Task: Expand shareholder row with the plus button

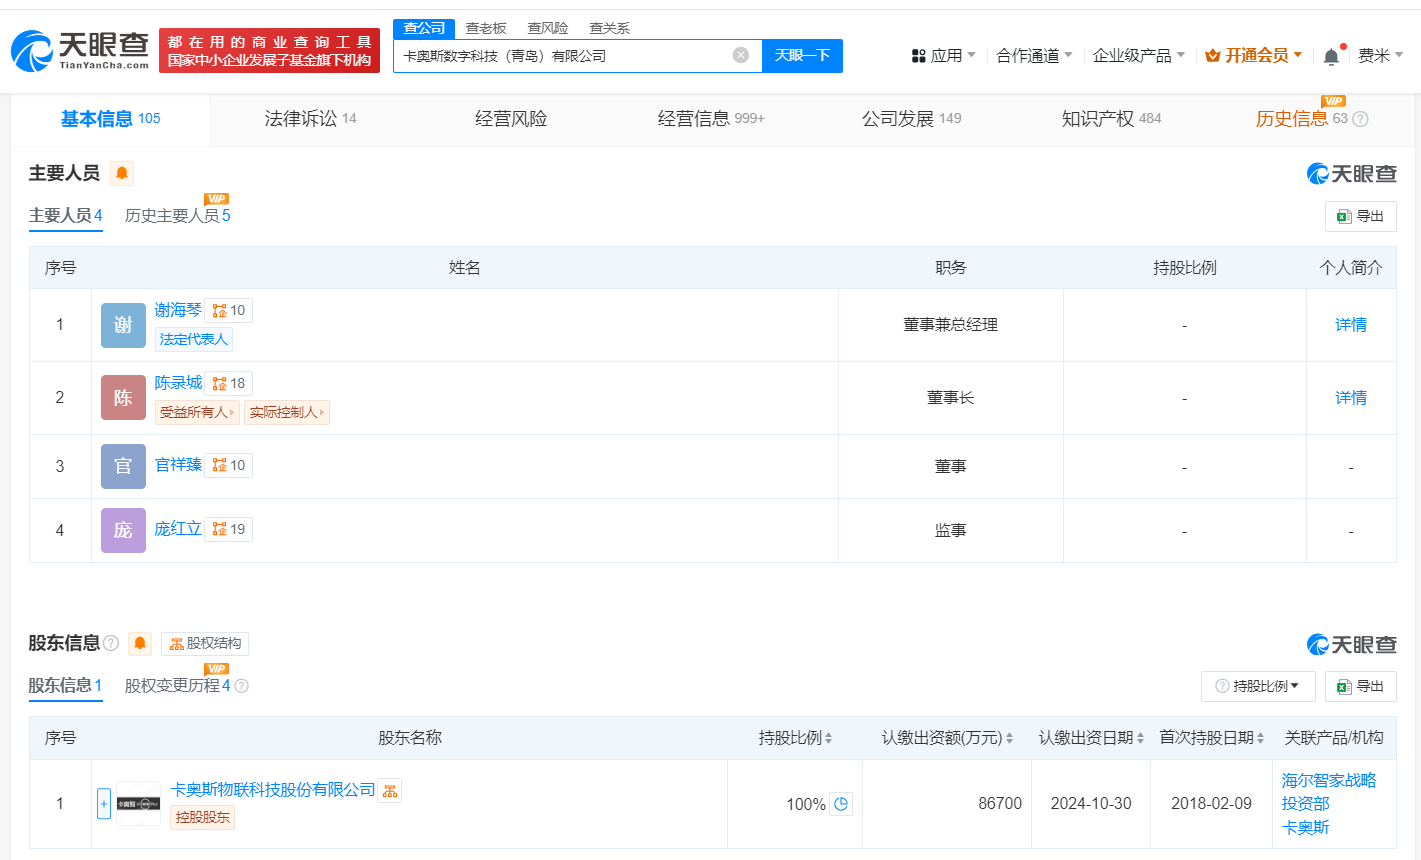Action: click(x=104, y=804)
